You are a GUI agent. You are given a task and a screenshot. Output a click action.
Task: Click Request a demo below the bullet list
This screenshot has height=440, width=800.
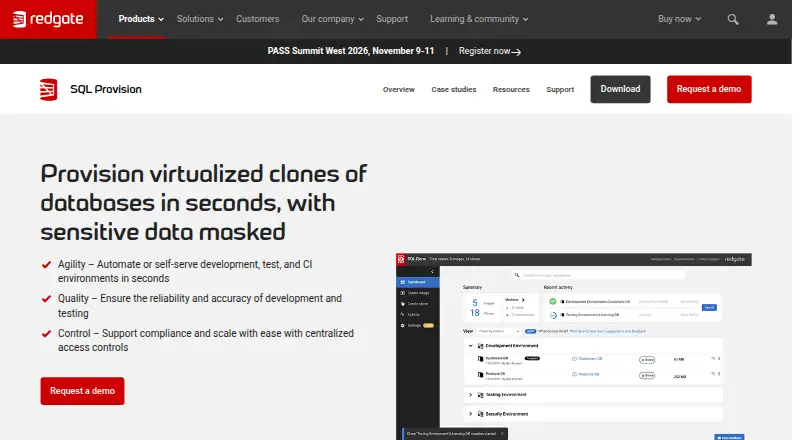click(82, 391)
